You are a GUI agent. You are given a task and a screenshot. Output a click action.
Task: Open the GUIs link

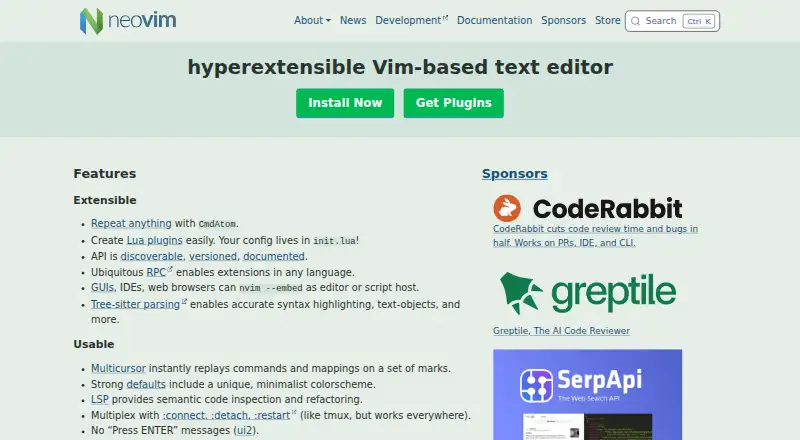click(x=103, y=287)
